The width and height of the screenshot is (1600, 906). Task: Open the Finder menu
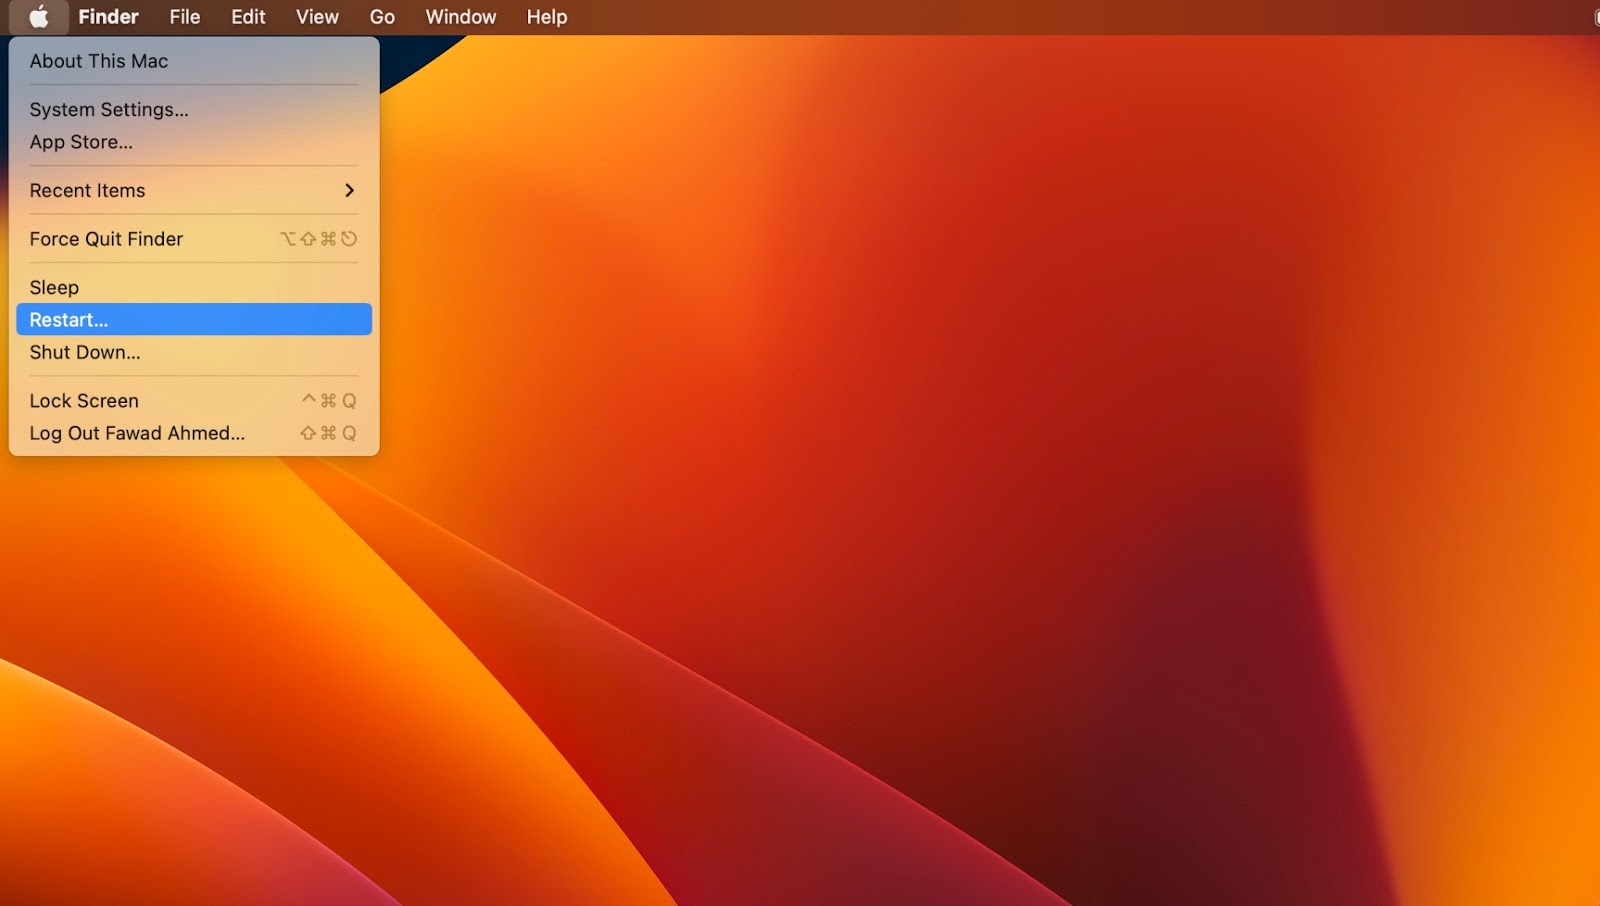[x=108, y=16]
